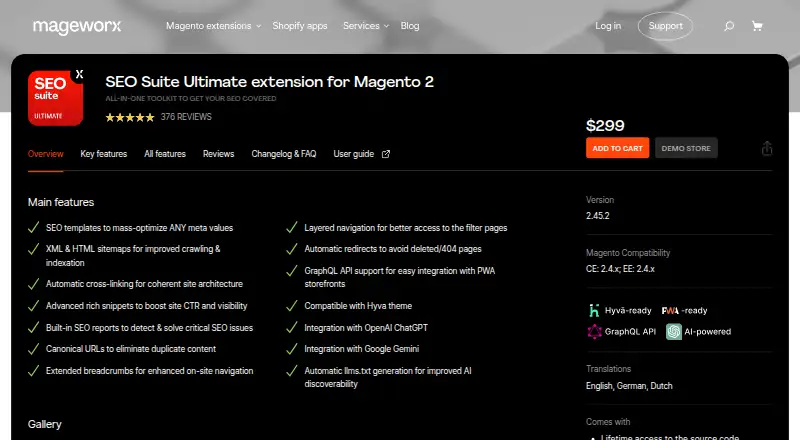Click 'XML & HTML sitemaps' feature text
The image size is (800, 440).
[133, 256]
